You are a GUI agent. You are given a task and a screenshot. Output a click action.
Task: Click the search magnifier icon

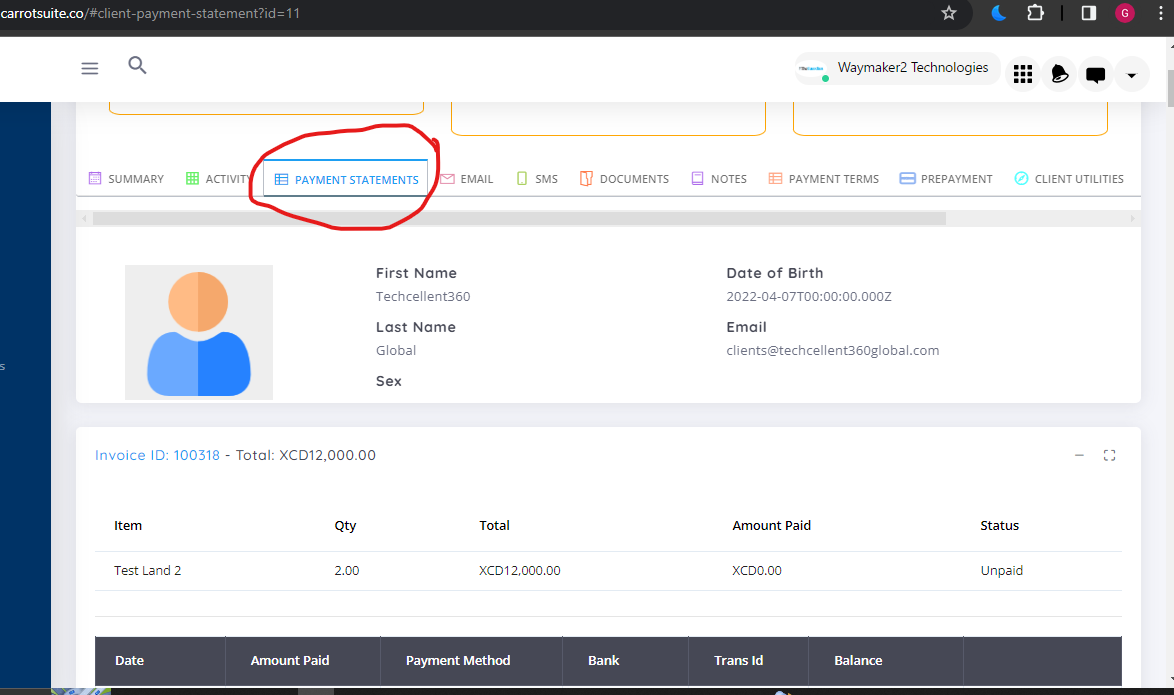pos(138,66)
